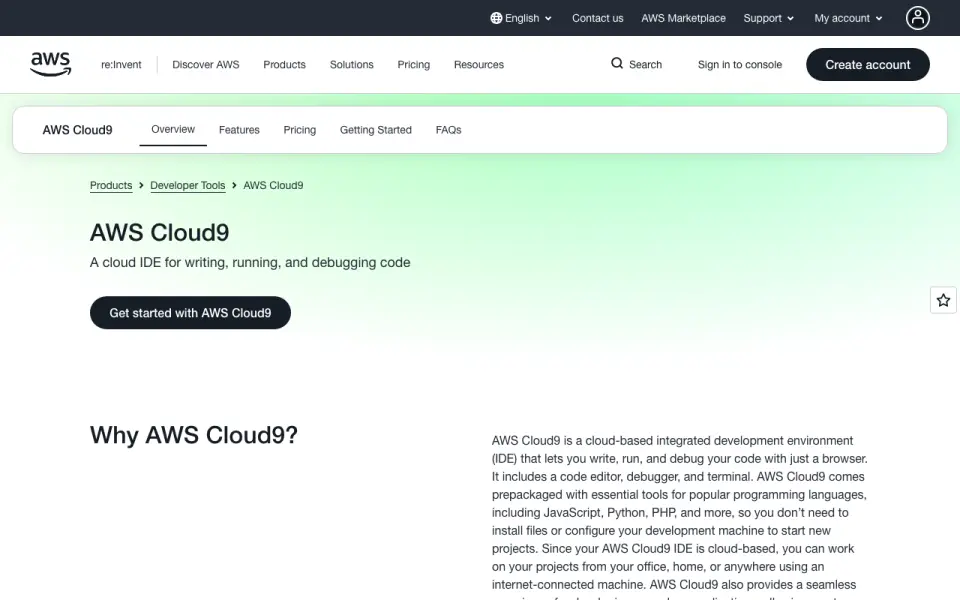This screenshot has height=600, width=960.
Task: Click the Products breadcrumb link
Action: pos(111,186)
